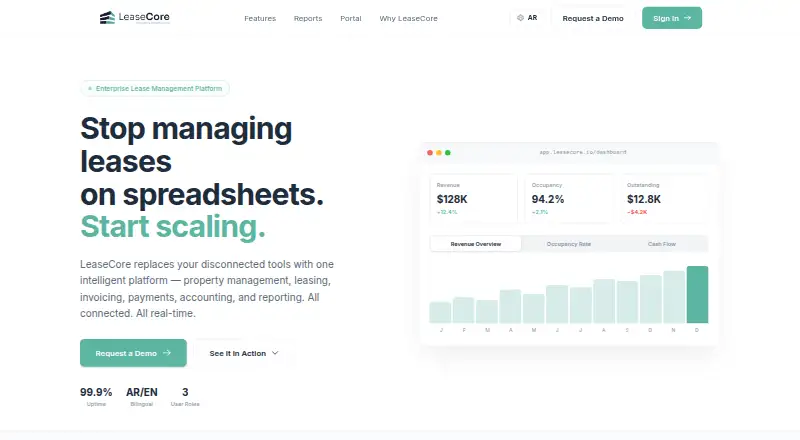Image resolution: width=800 pixels, height=440 pixels.
Task: Switch to the Cash Flow tab
Action: tap(662, 244)
